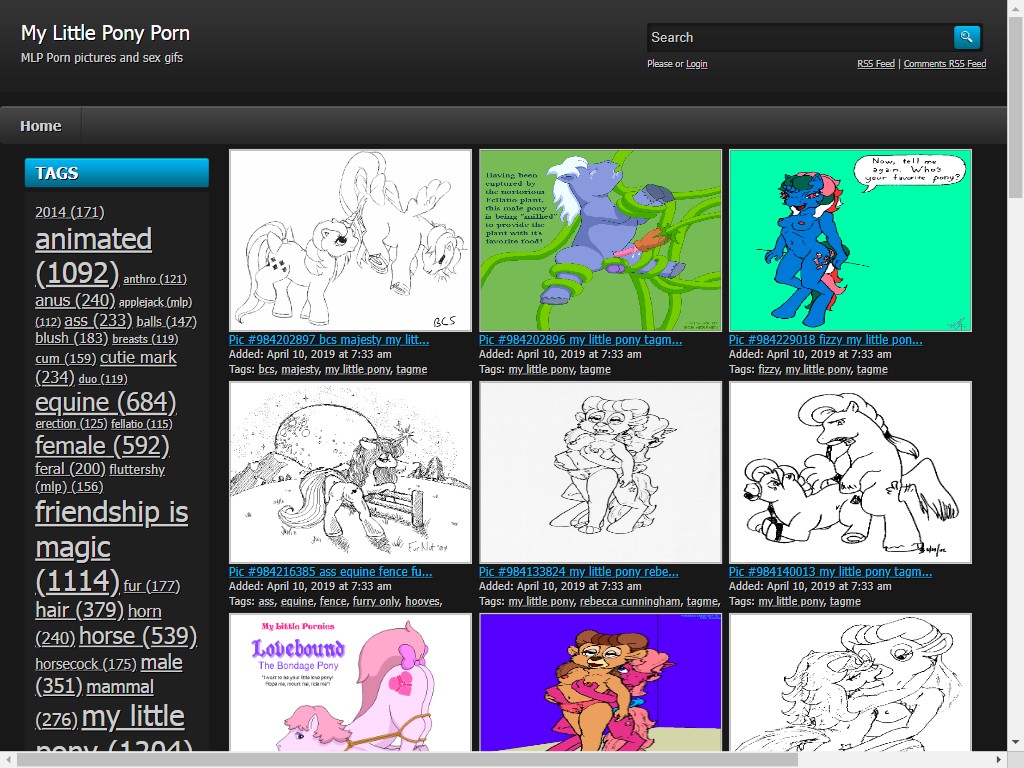
Task: Click the "rebecca cunningham" tag link
Action: point(632,601)
